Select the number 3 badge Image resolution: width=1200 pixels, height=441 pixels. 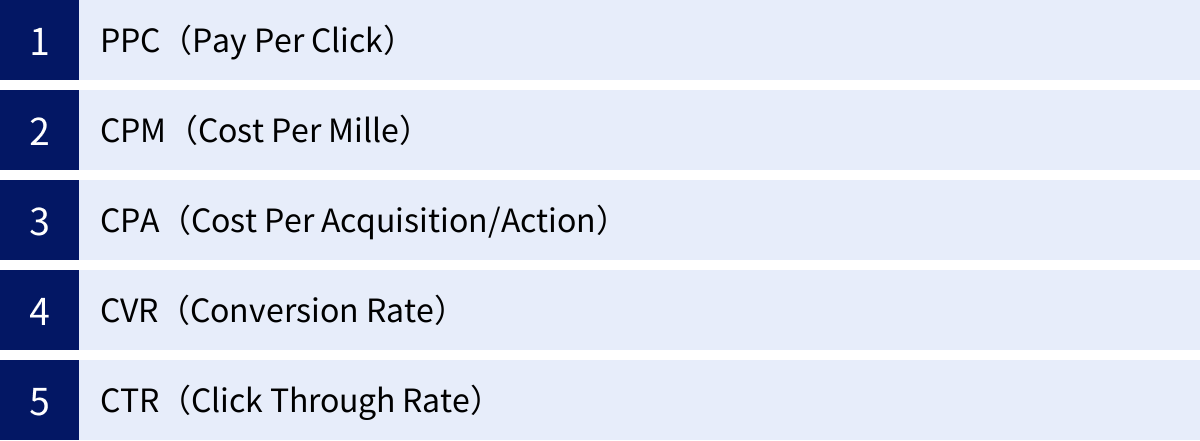39,221
